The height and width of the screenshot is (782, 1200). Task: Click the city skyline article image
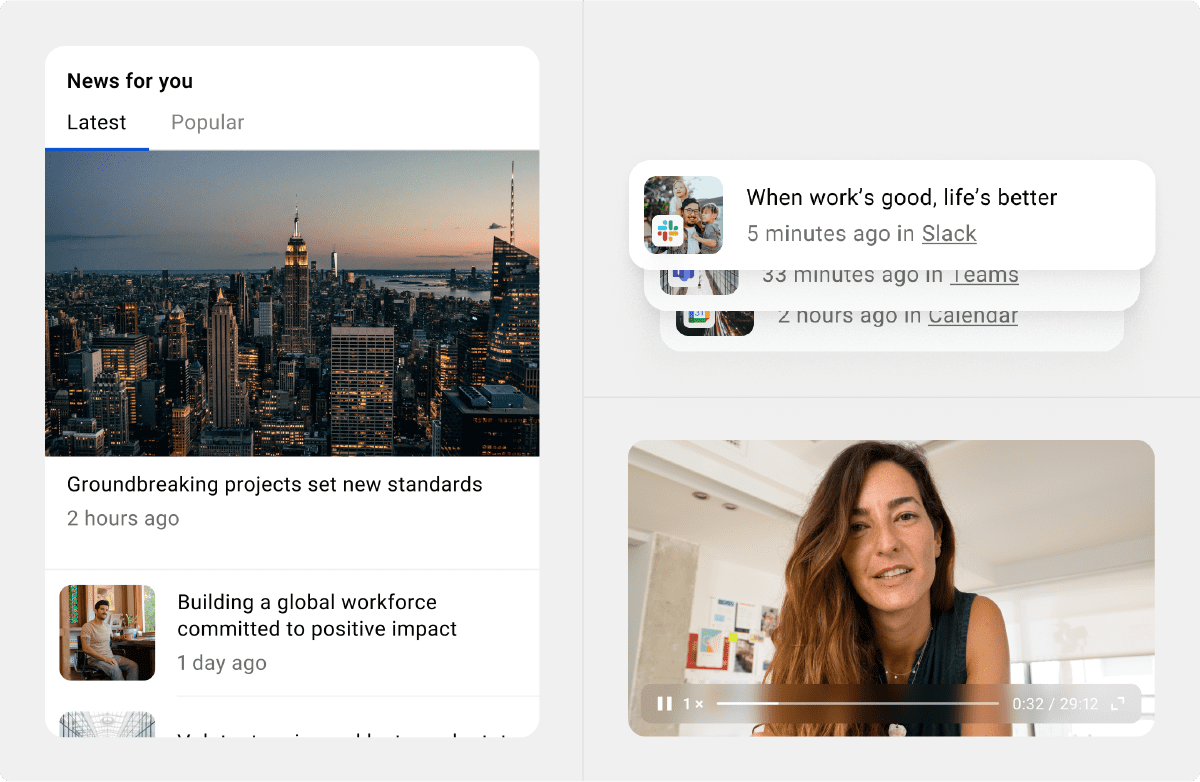click(x=291, y=301)
